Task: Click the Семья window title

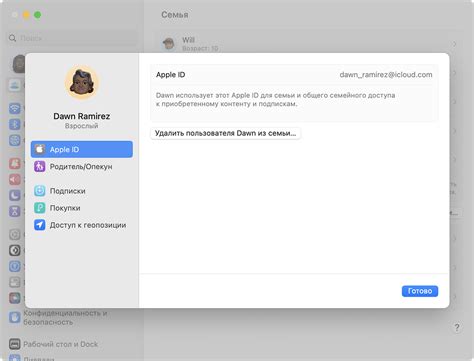Action: point(175,15)
